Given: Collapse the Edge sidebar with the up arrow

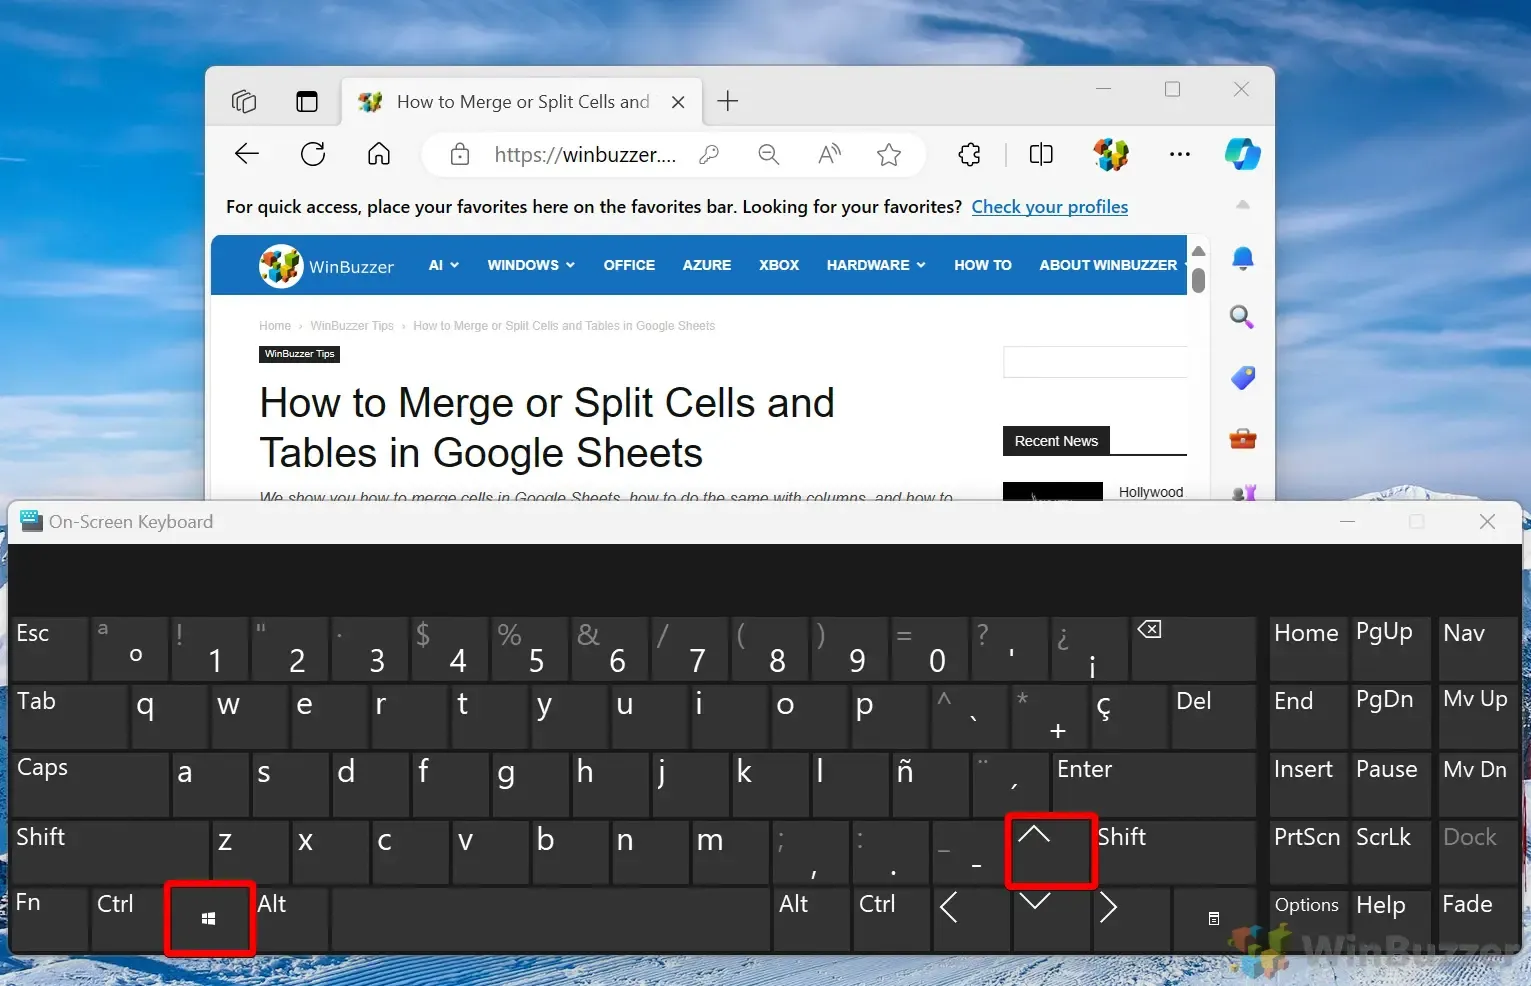Looking at the screenshot, I should pyautogui.click(x=1243, y=204).
